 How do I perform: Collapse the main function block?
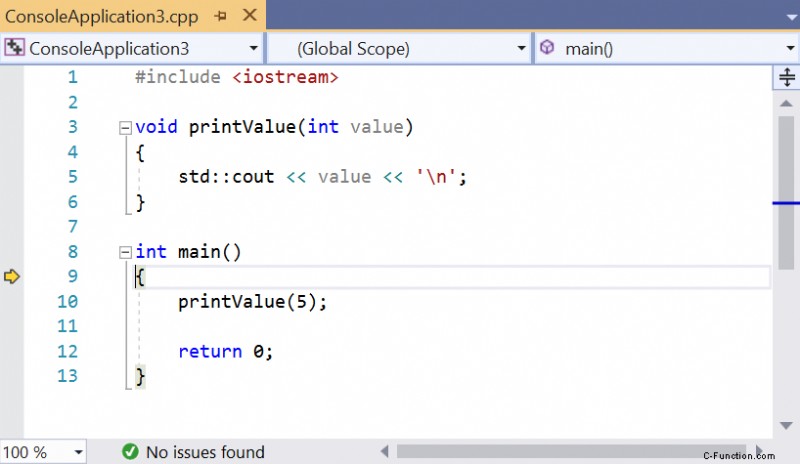(x=125, y=252)
